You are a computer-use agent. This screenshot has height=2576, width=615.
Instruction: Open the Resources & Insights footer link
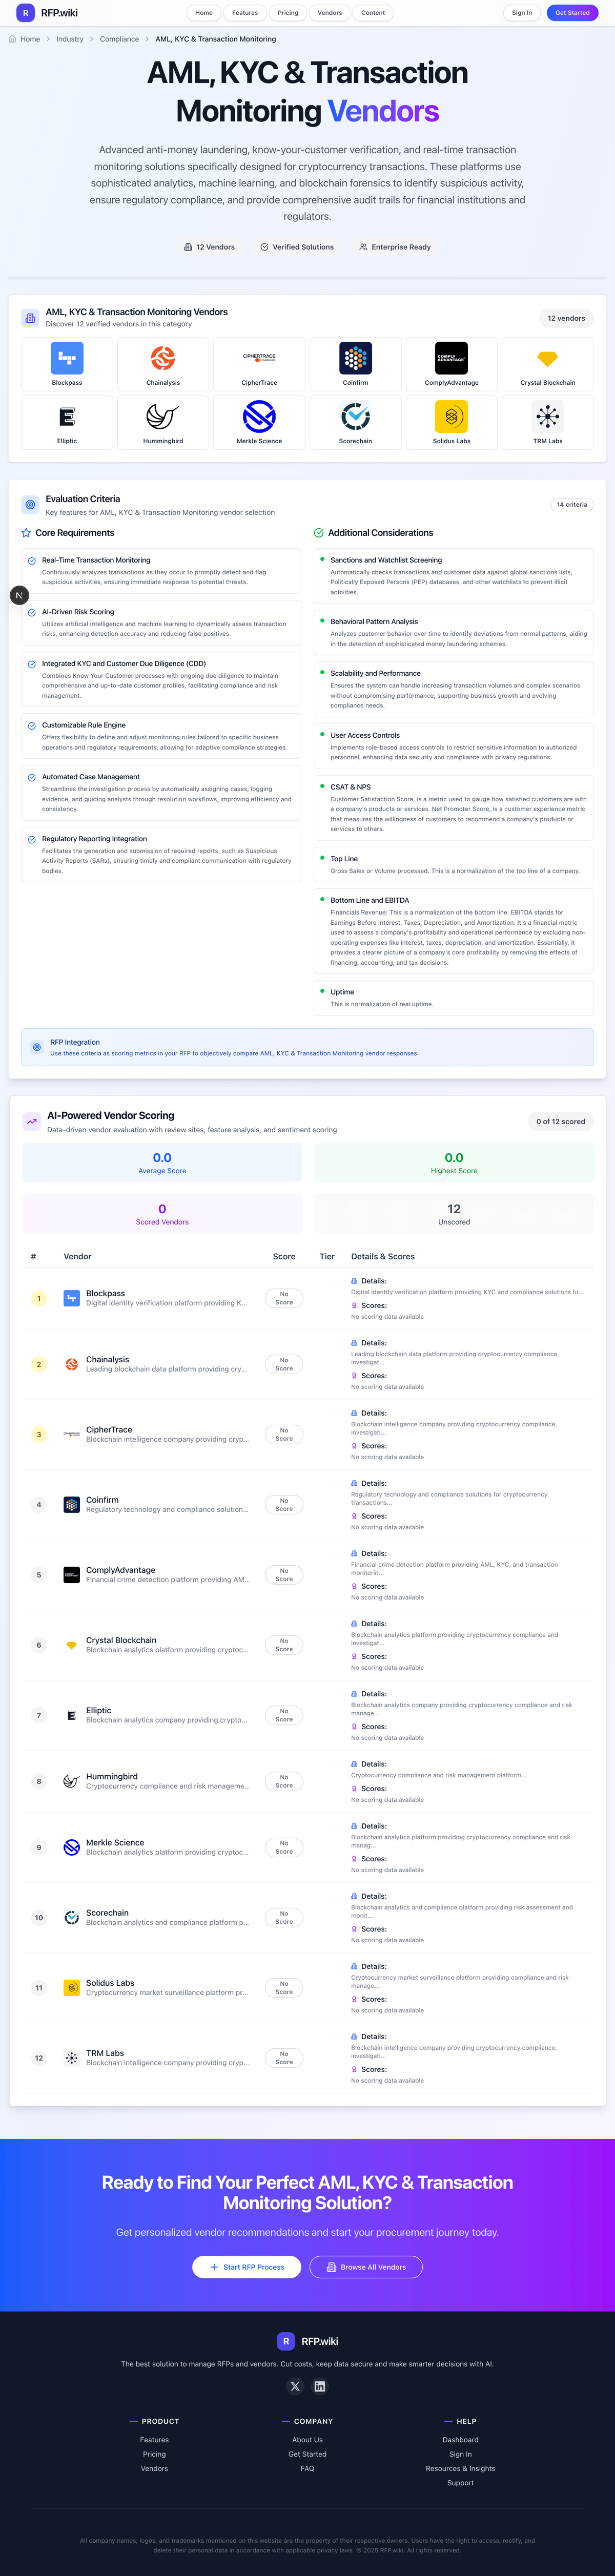point(460,2468)
